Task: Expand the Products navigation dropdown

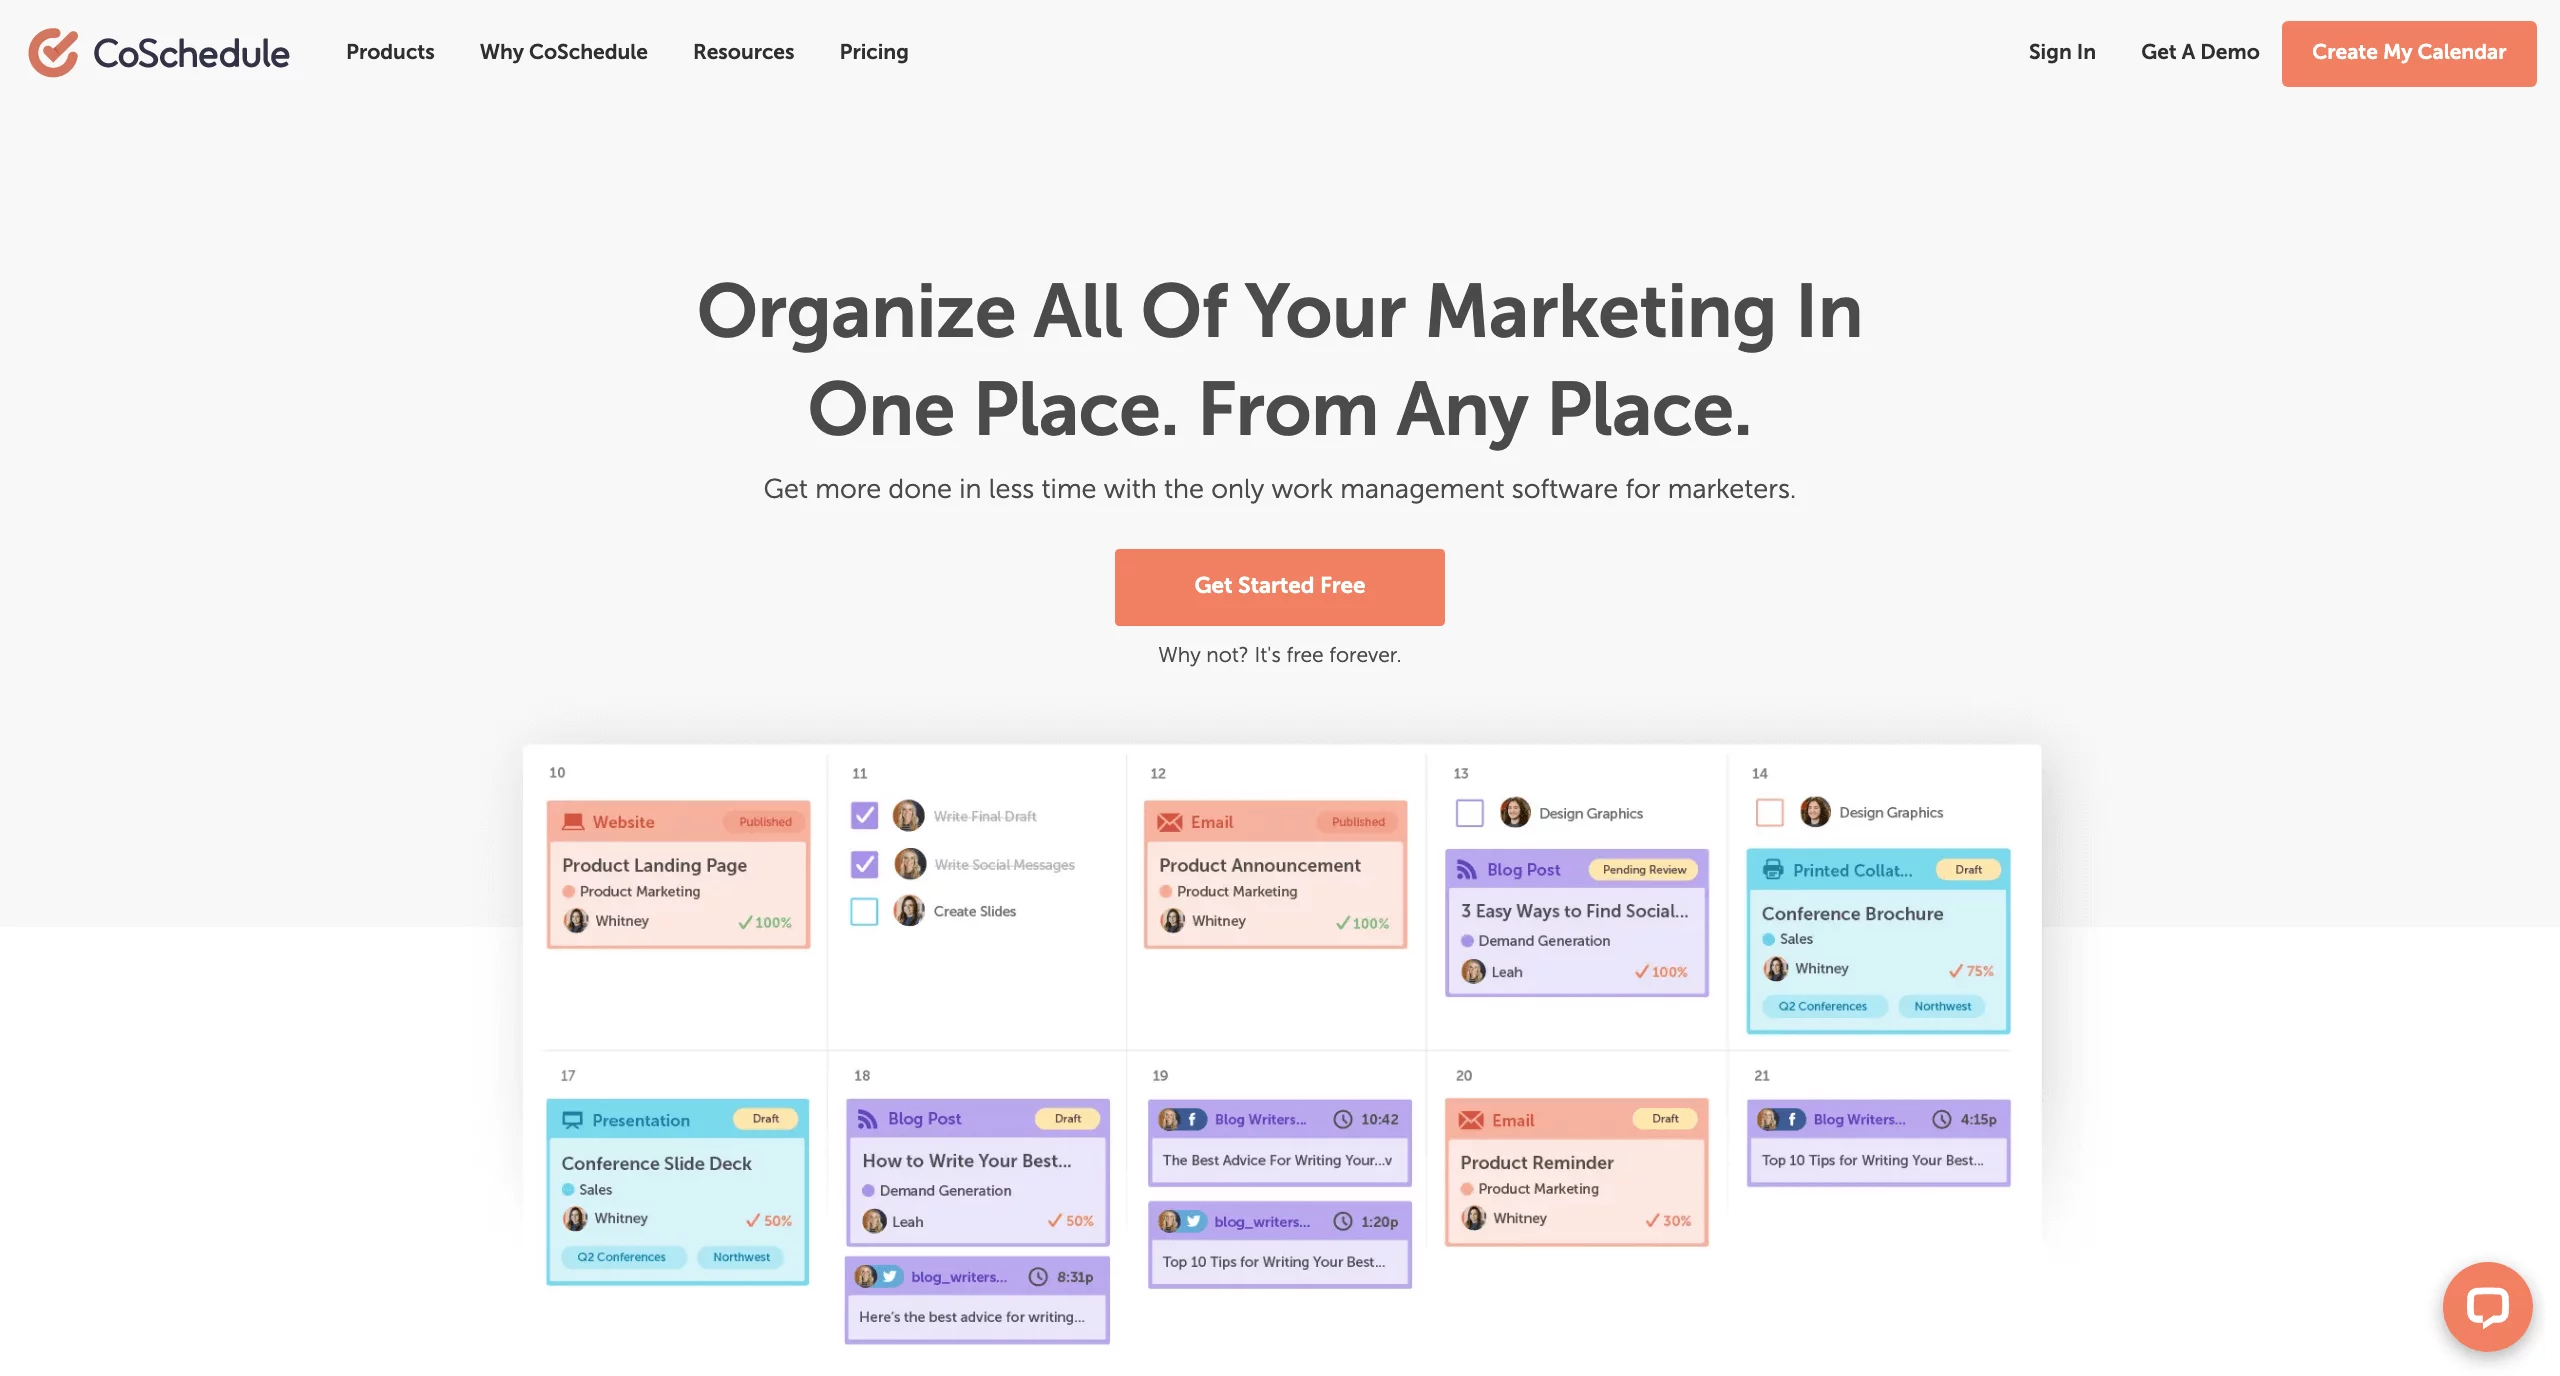Action: pos(390,51)
